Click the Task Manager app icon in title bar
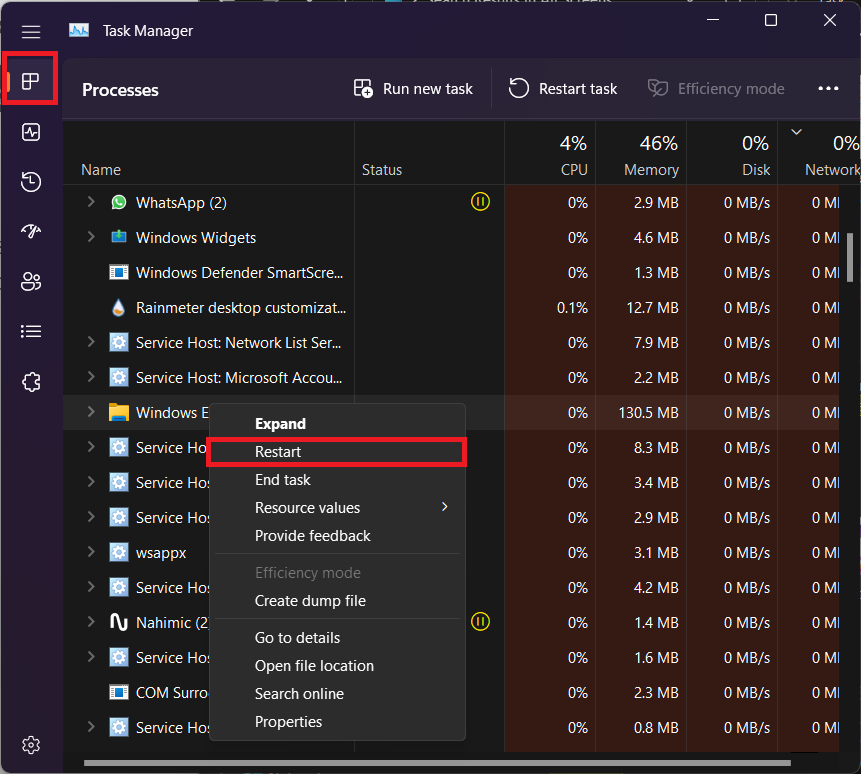The image size is (861, 774). click(x=79, y=30)
